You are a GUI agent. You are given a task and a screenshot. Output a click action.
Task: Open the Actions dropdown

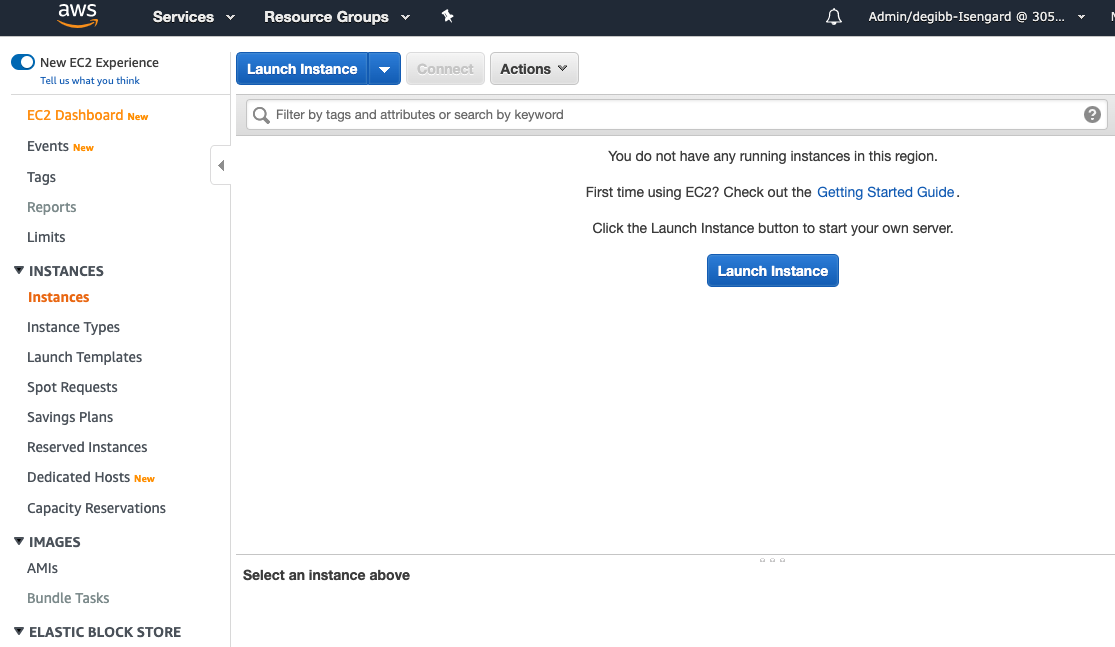534,68
